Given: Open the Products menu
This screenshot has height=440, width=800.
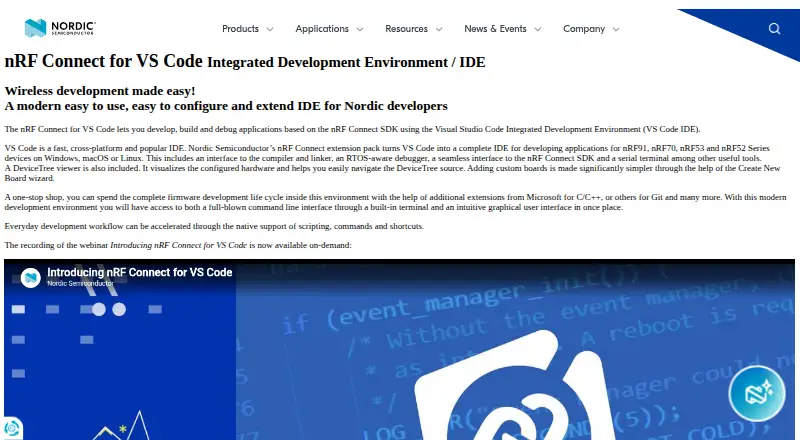Looking at the screenshot, I should pyautogui.click(x=240, y=29).
